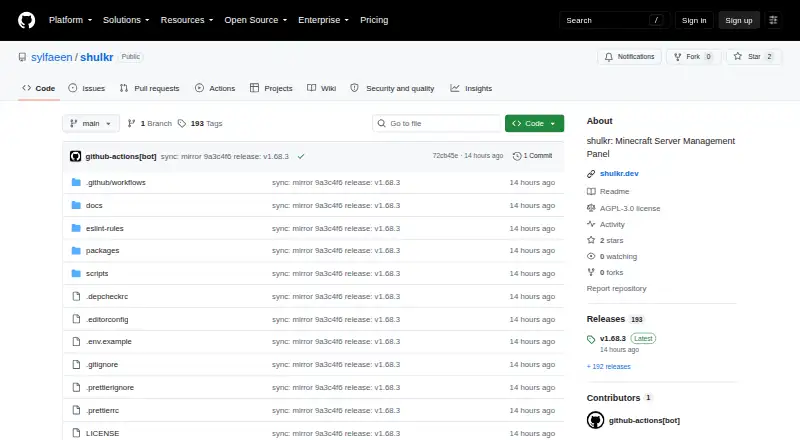
Task: Open the Pricing page
Action: (374, 20)
